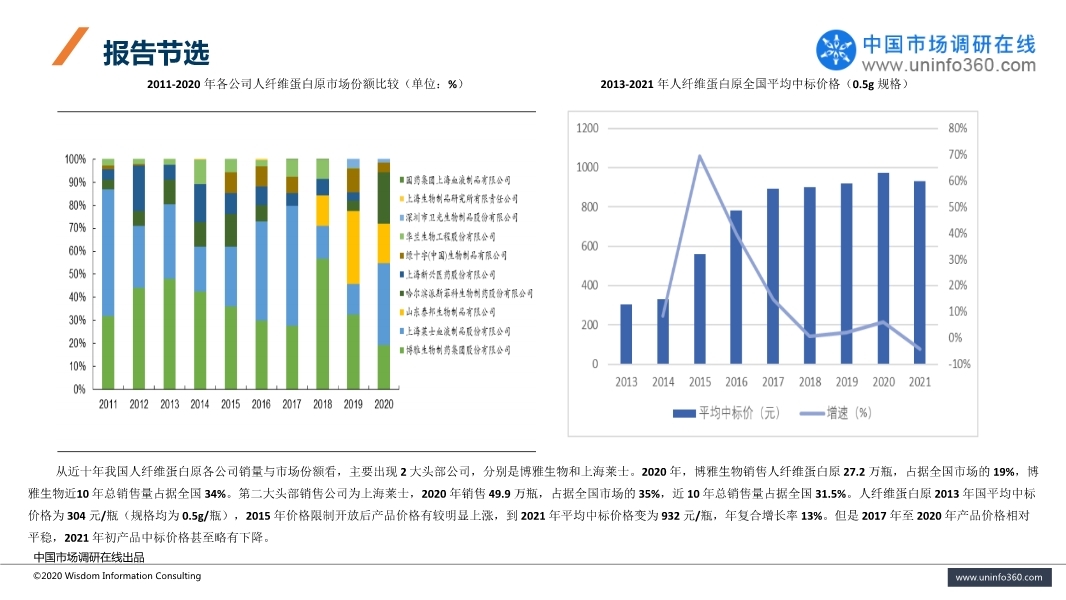Click the 2013 bar in average price chart
Viewport: 1066px width, 600px height.
[626, 333]
